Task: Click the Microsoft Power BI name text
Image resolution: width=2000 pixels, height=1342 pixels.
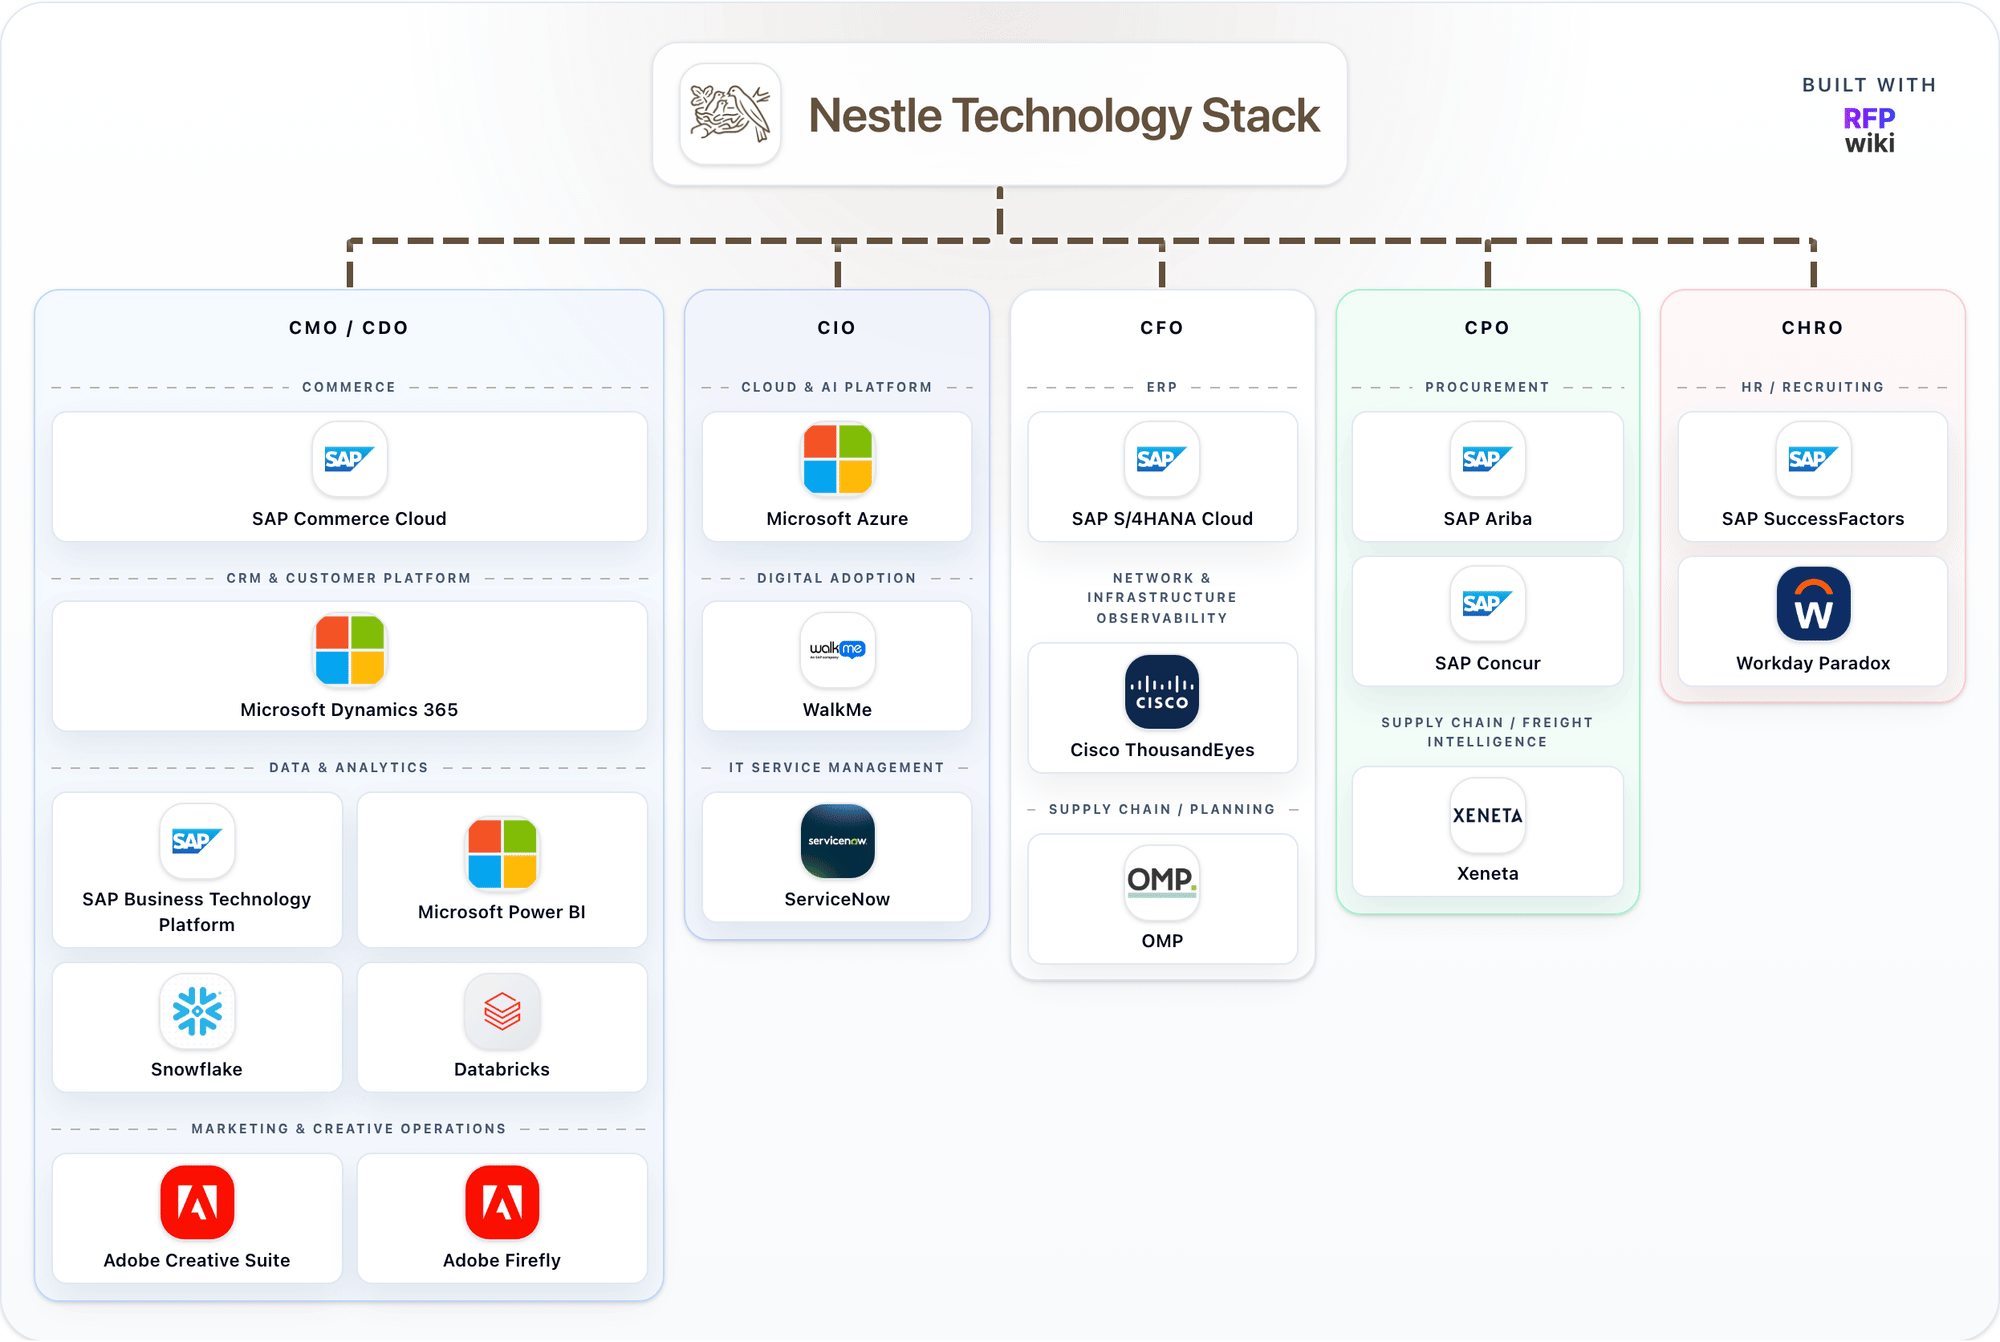Action: coord(502,912)
